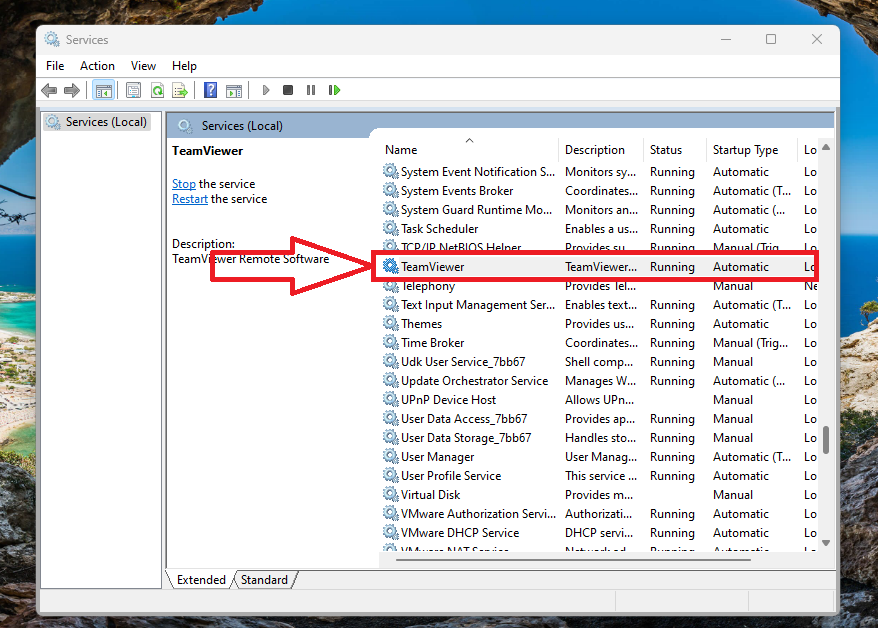Click the Back arrow toolbar icon
Viewport: 878px width, 628px height.
(49, 90)
